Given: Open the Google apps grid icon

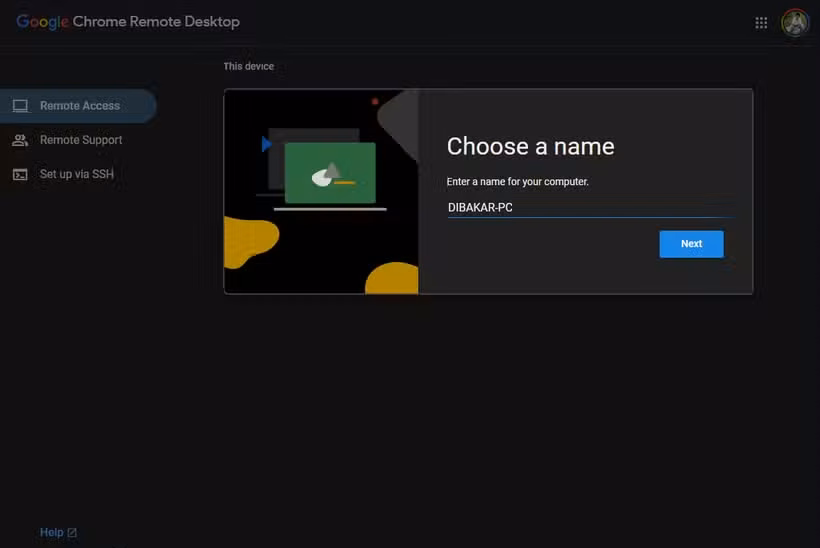Looking at the screenshot, I should pos(761,22).
